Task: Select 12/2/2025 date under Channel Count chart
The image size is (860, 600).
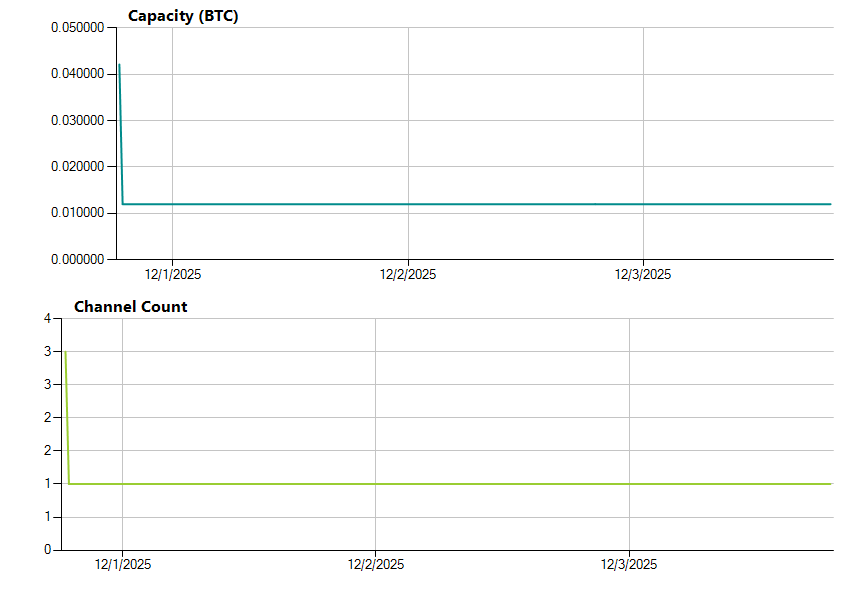Action: (x=376, y=565)
